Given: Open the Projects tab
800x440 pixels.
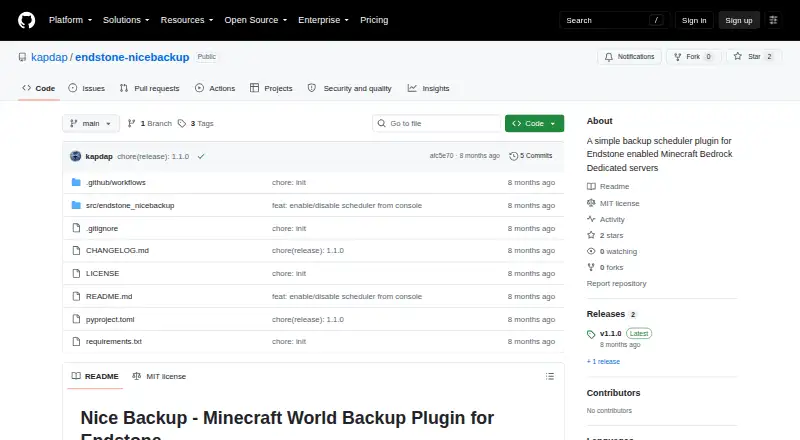Looking at the screenshot, I should tap(271, 88).
